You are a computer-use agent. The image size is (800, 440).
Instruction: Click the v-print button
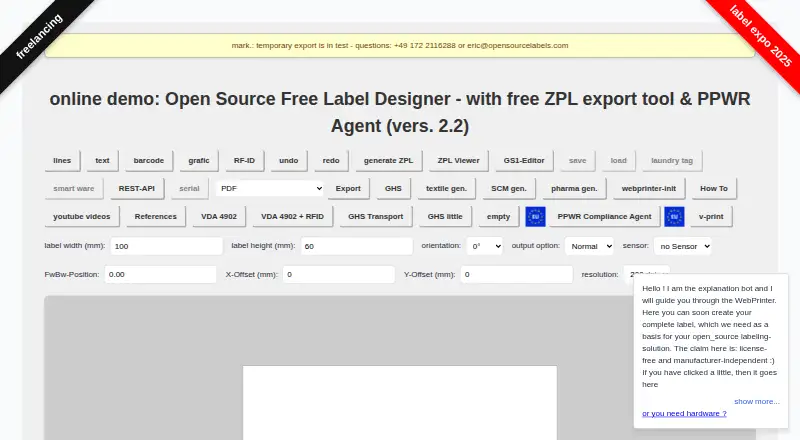[711, 216]
